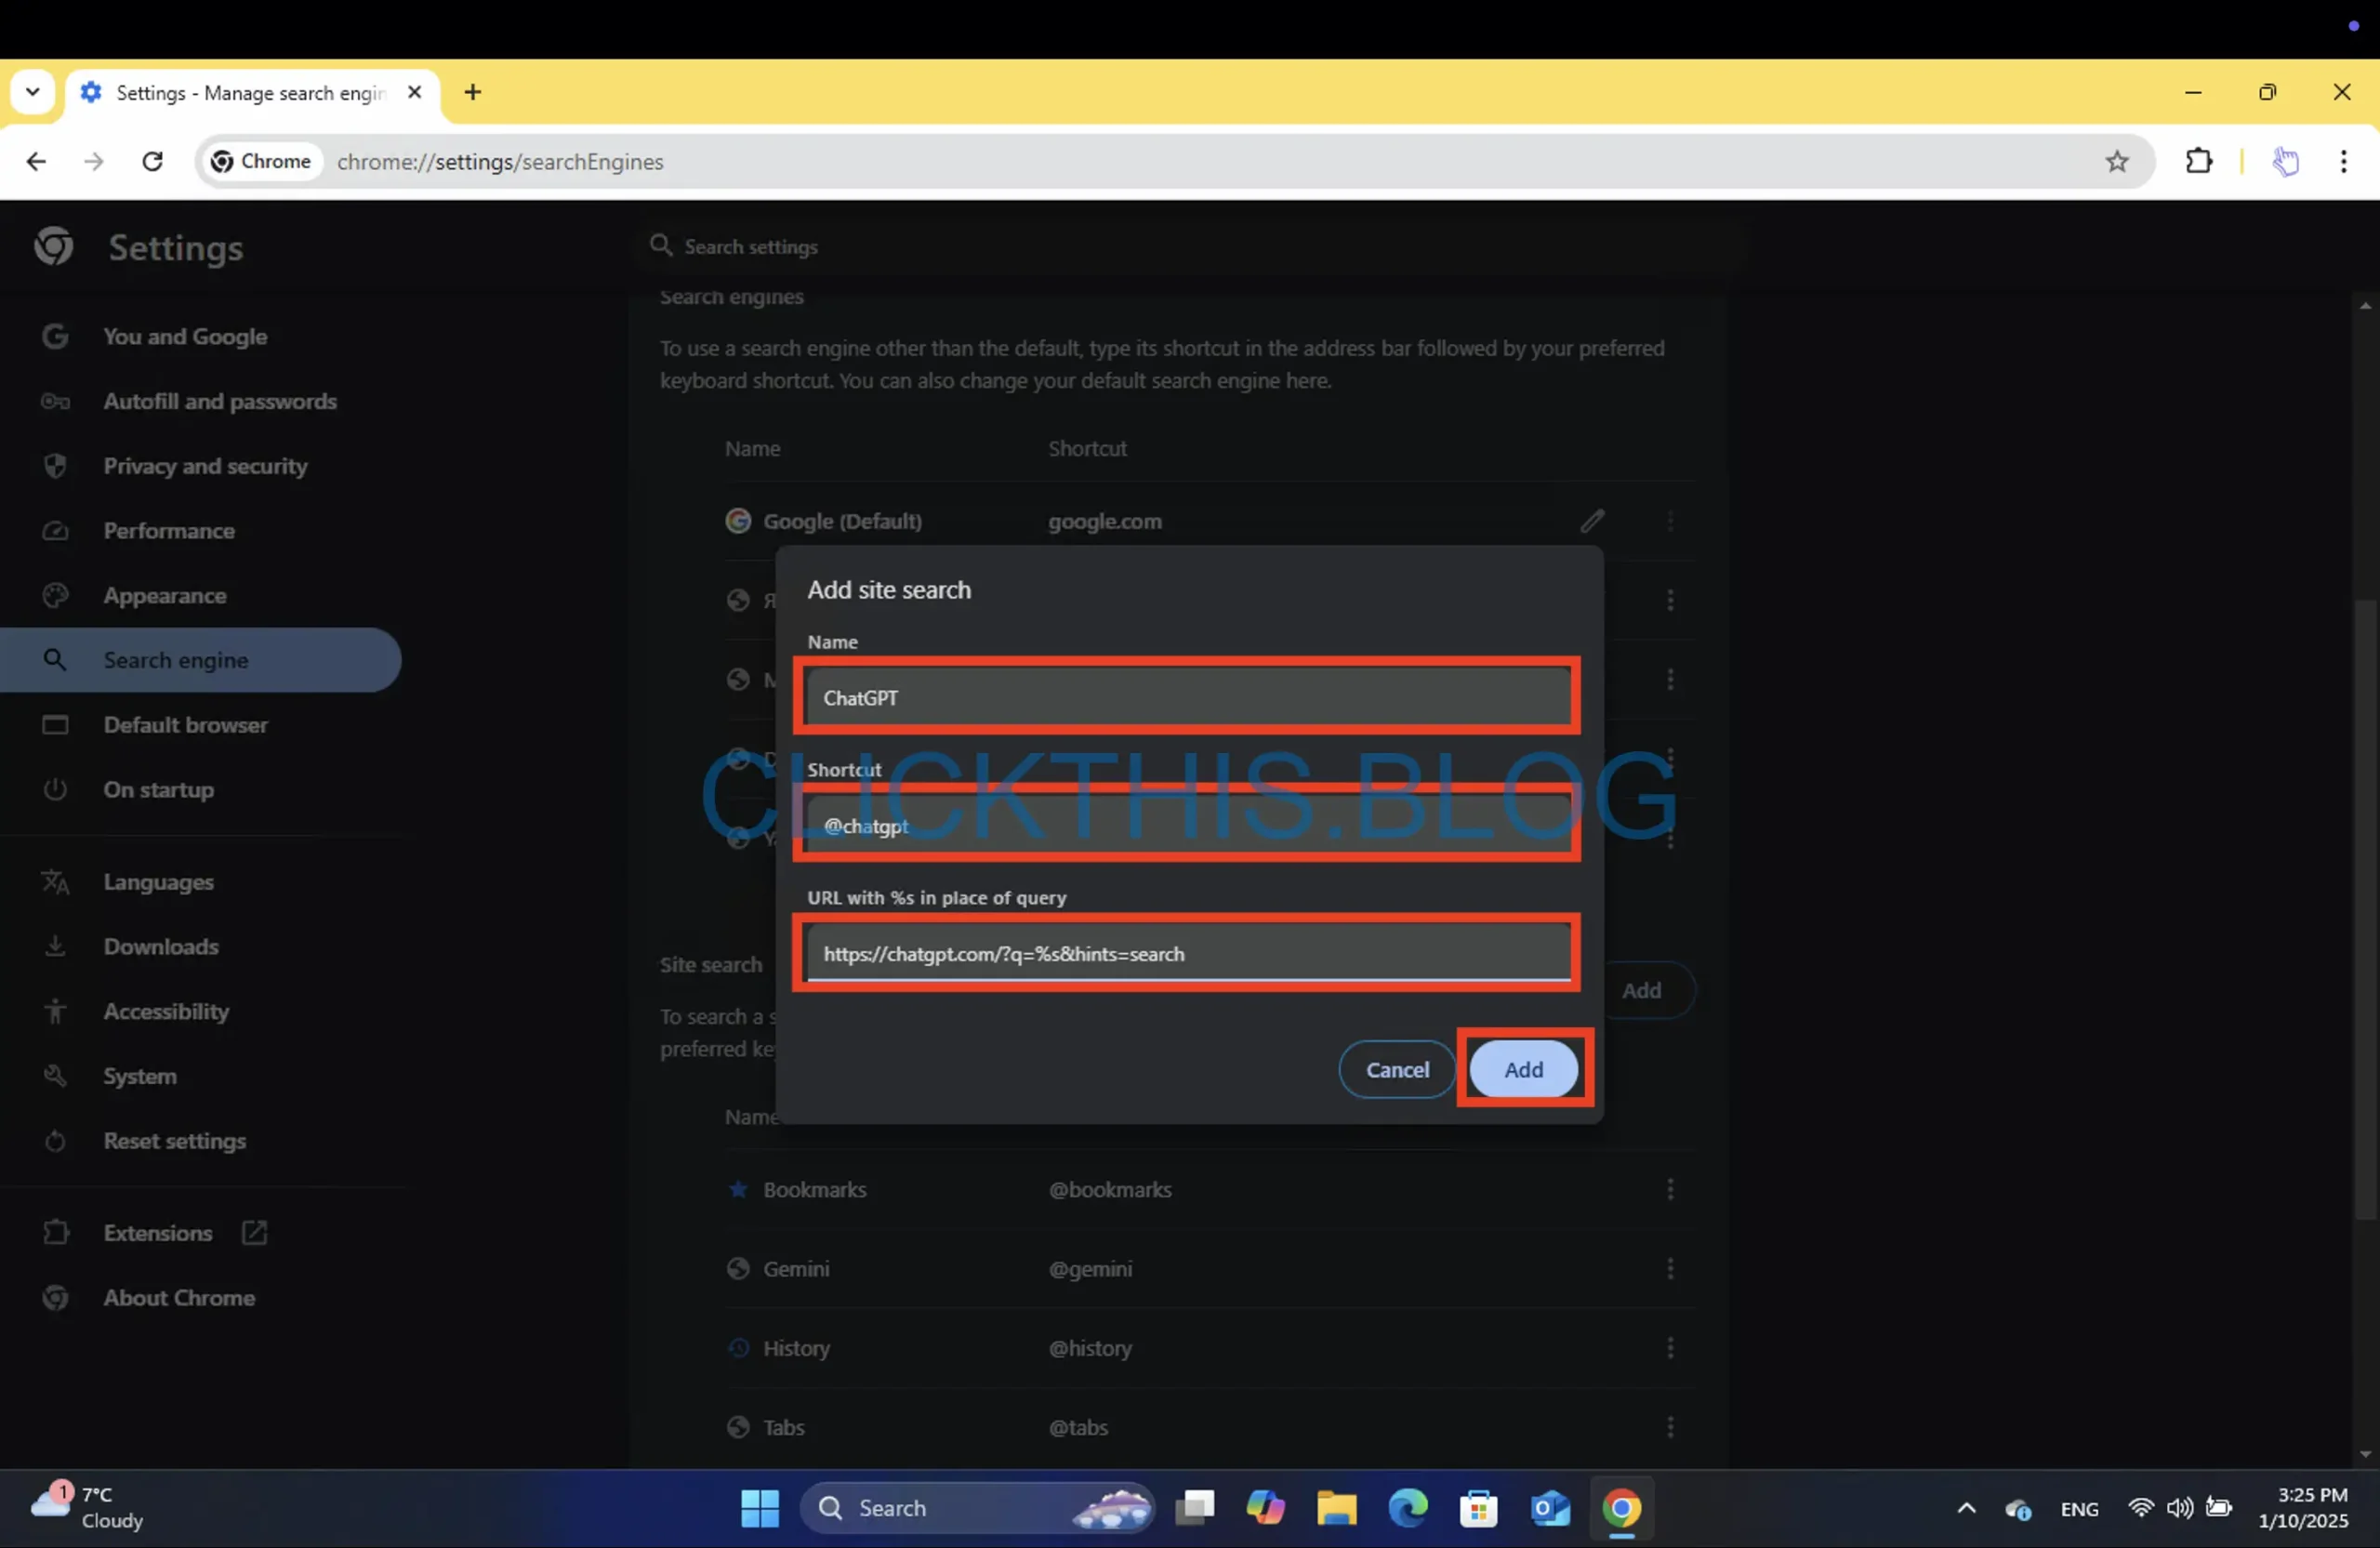Open You and Google settings

[185, 336]
